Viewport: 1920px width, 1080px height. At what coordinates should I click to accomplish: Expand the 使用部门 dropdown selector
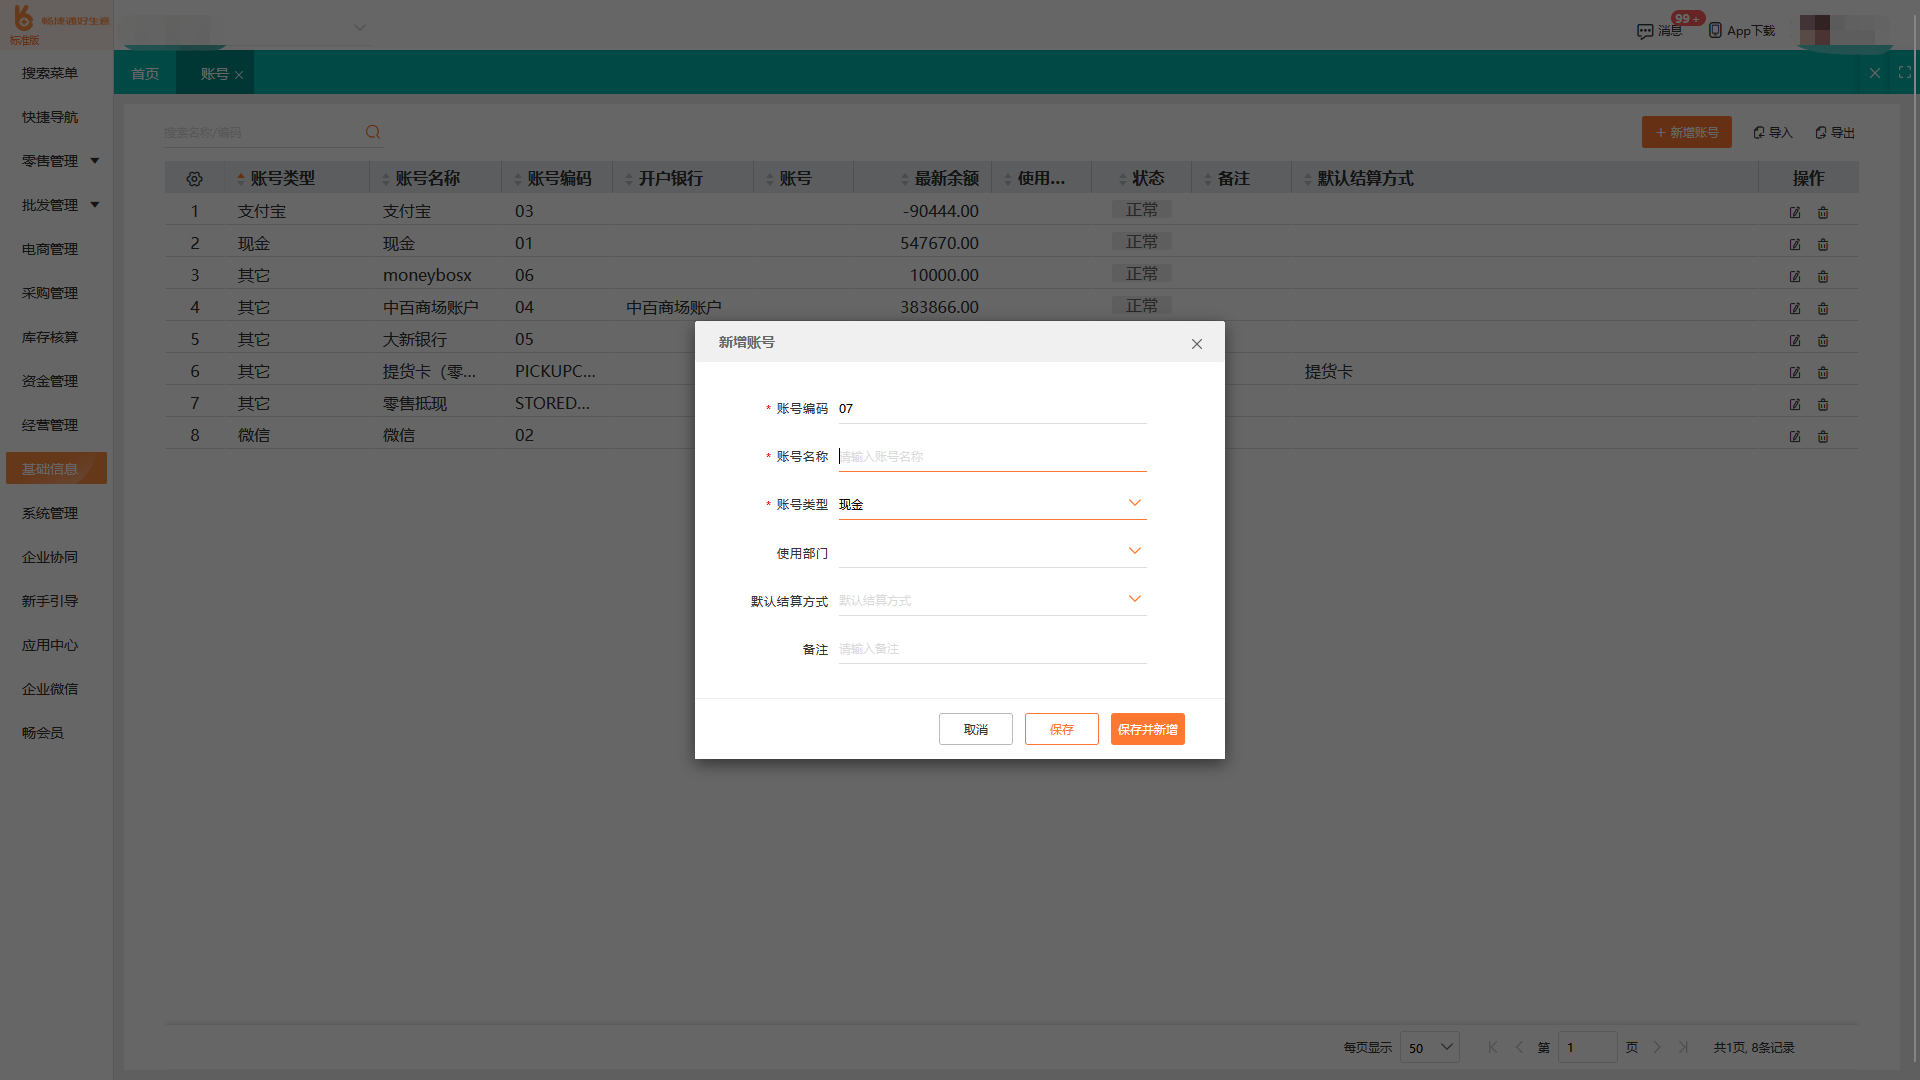pyautogui.click(x=1134, y=551)
